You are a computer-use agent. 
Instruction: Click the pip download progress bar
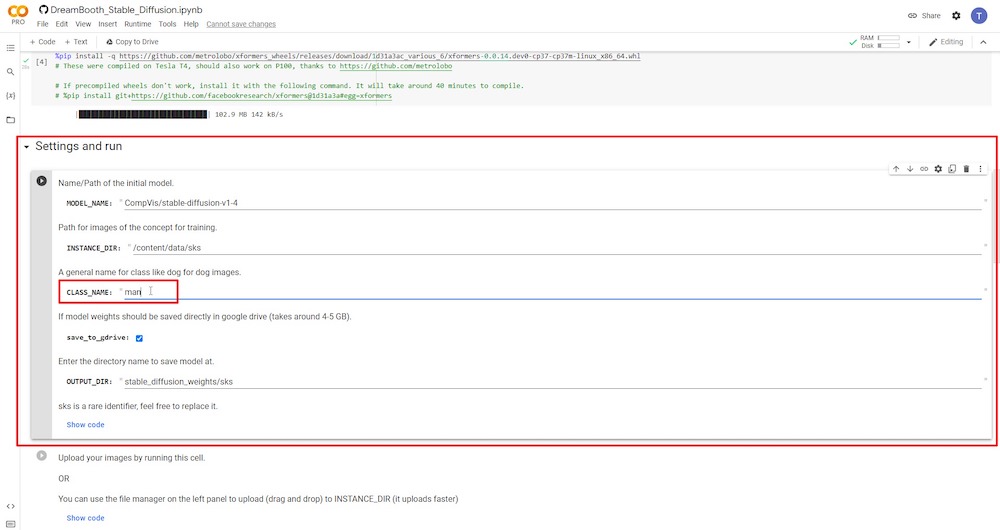coord(142,115)
